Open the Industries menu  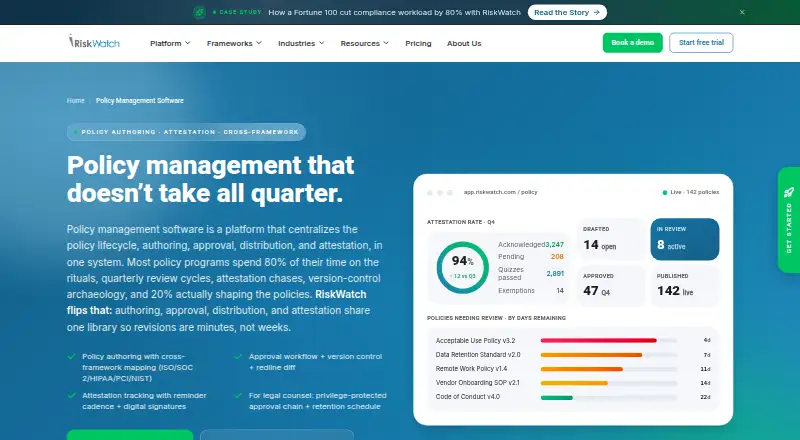point(301,43)
